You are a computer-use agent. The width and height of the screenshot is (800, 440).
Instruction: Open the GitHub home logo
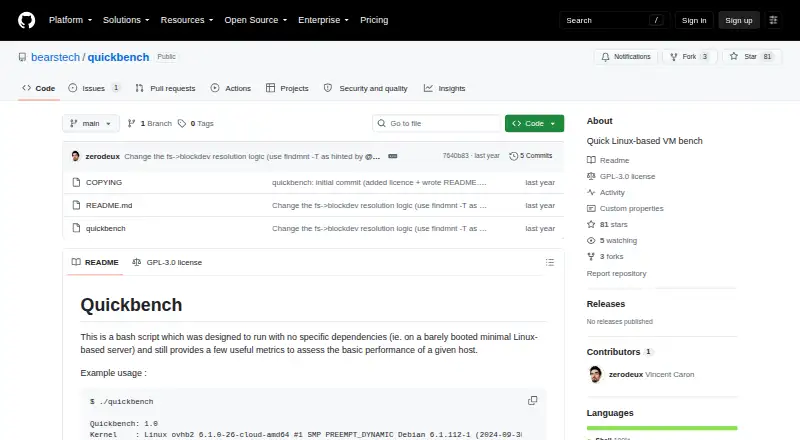pyautogui.click(x=27, y=20)
